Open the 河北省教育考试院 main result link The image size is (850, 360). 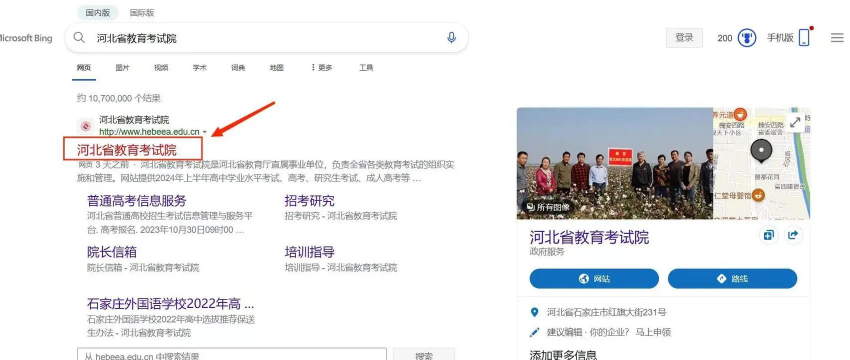pos(127,150)
